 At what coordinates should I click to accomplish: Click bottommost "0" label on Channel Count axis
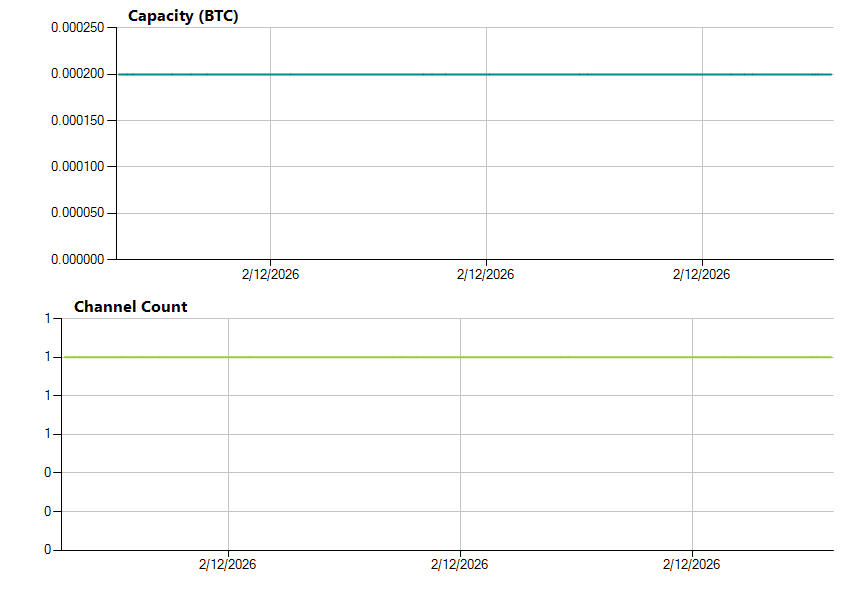click(46, 550)
